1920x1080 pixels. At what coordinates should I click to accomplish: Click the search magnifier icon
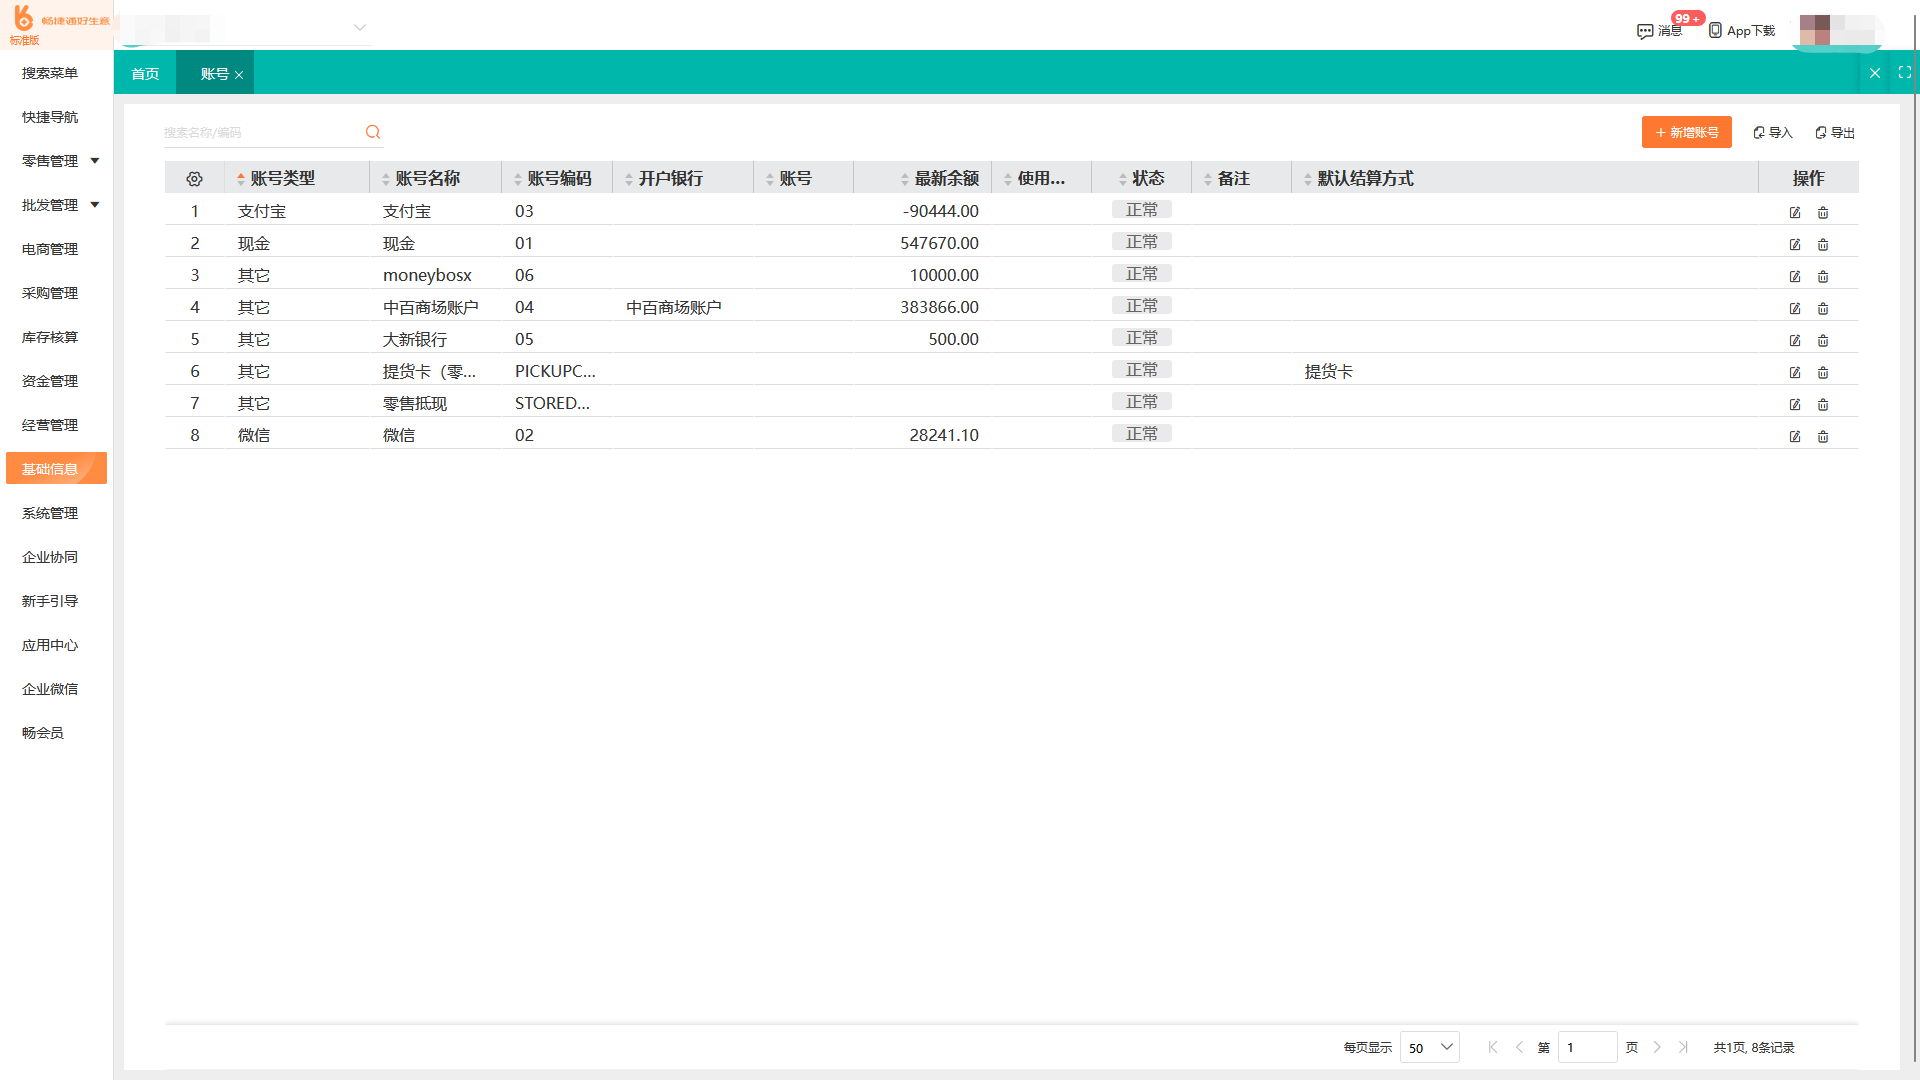click(x=373, y=132)
